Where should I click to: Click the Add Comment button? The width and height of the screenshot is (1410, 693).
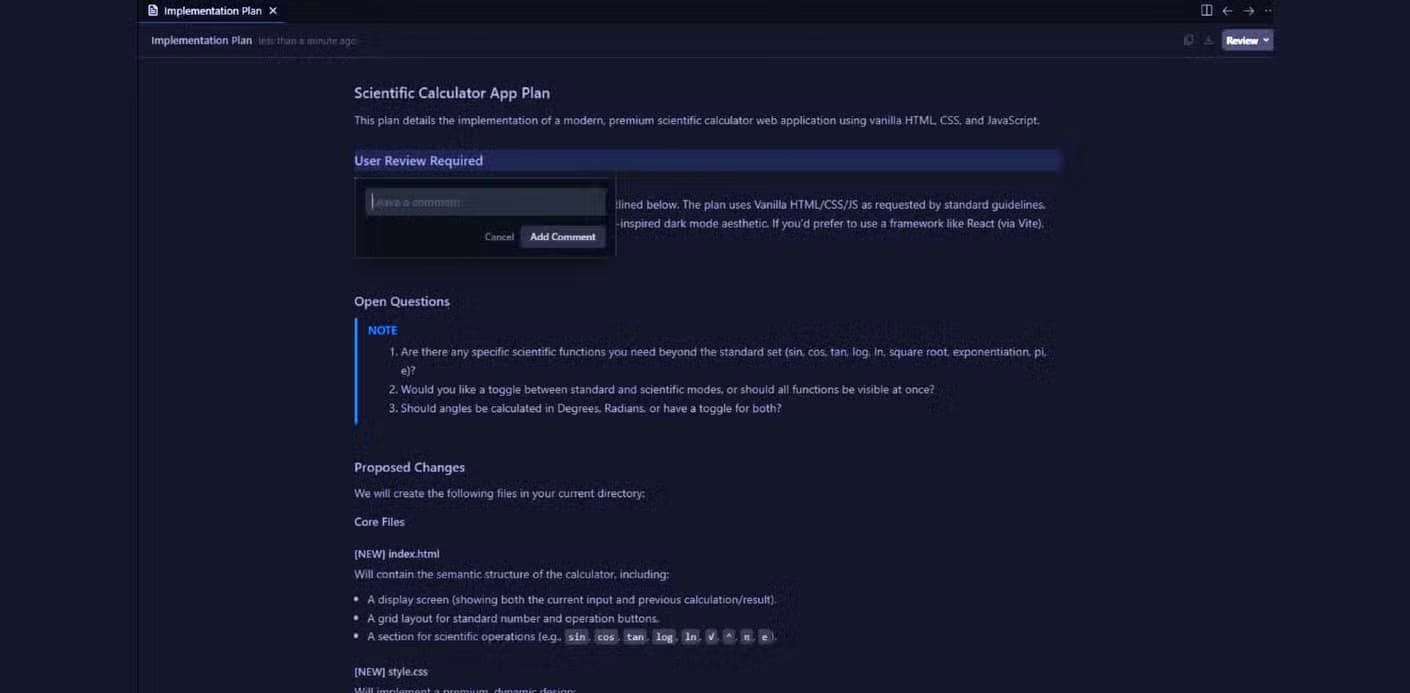coord(563,237)
